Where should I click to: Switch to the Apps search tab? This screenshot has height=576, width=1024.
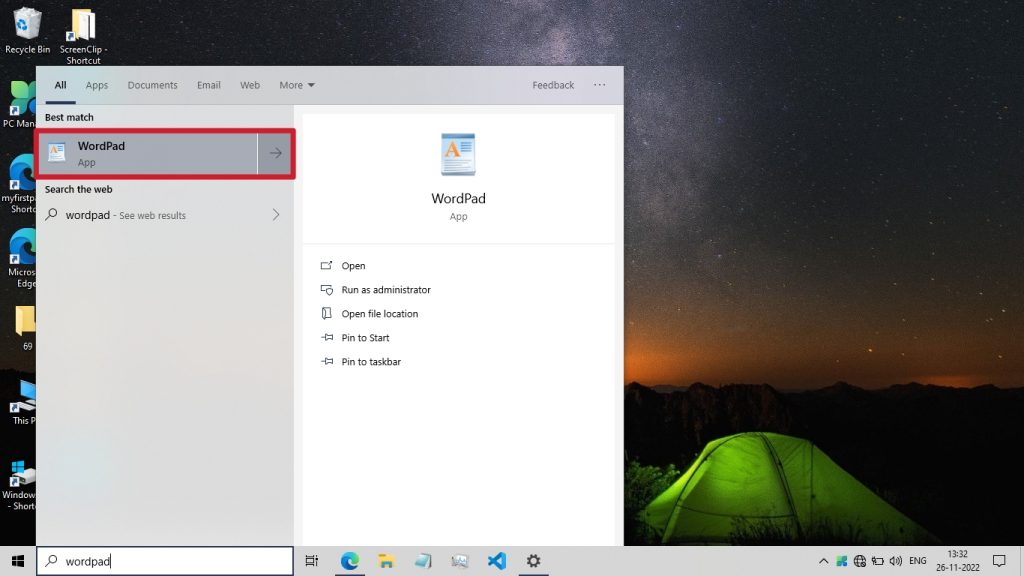[x=97, y=85]
